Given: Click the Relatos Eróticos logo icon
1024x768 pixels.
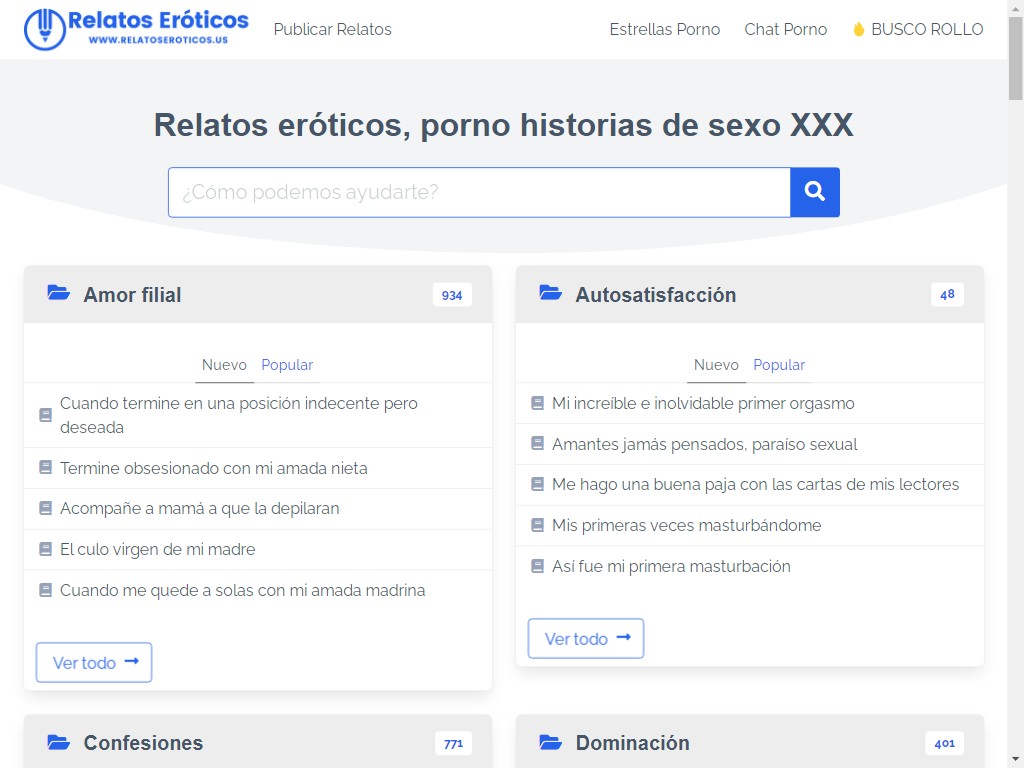Looking at the screenshot, I should [43, 29].
